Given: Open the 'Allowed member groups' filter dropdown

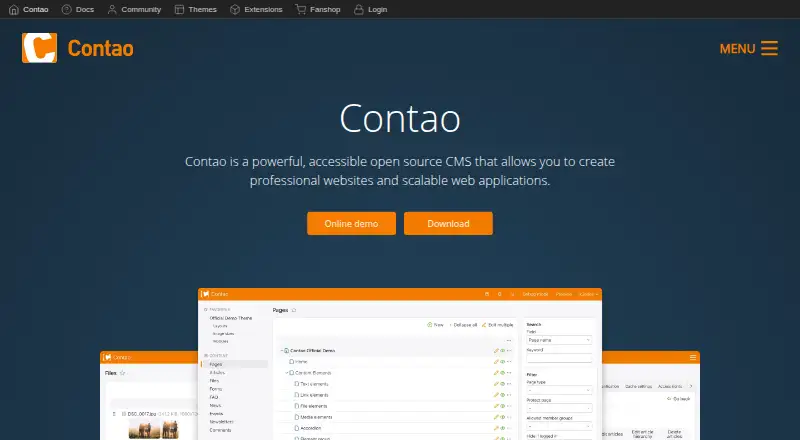Looking at the screenshot, I should pyautogui.click(x=559, y=426).
